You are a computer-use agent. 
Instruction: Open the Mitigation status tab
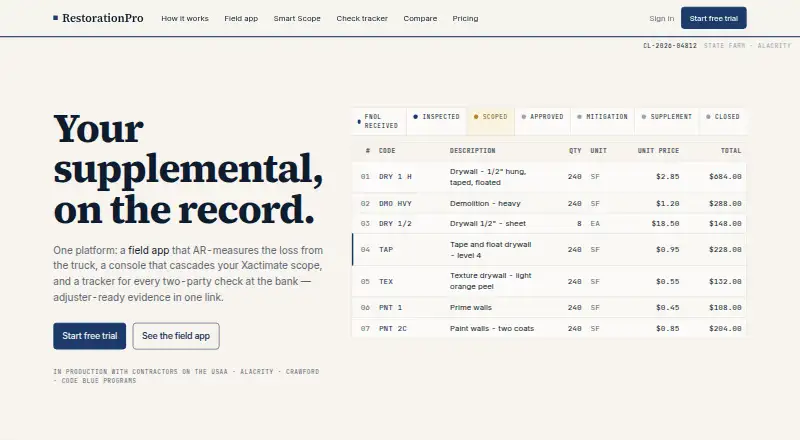click(x=602, y=121)
